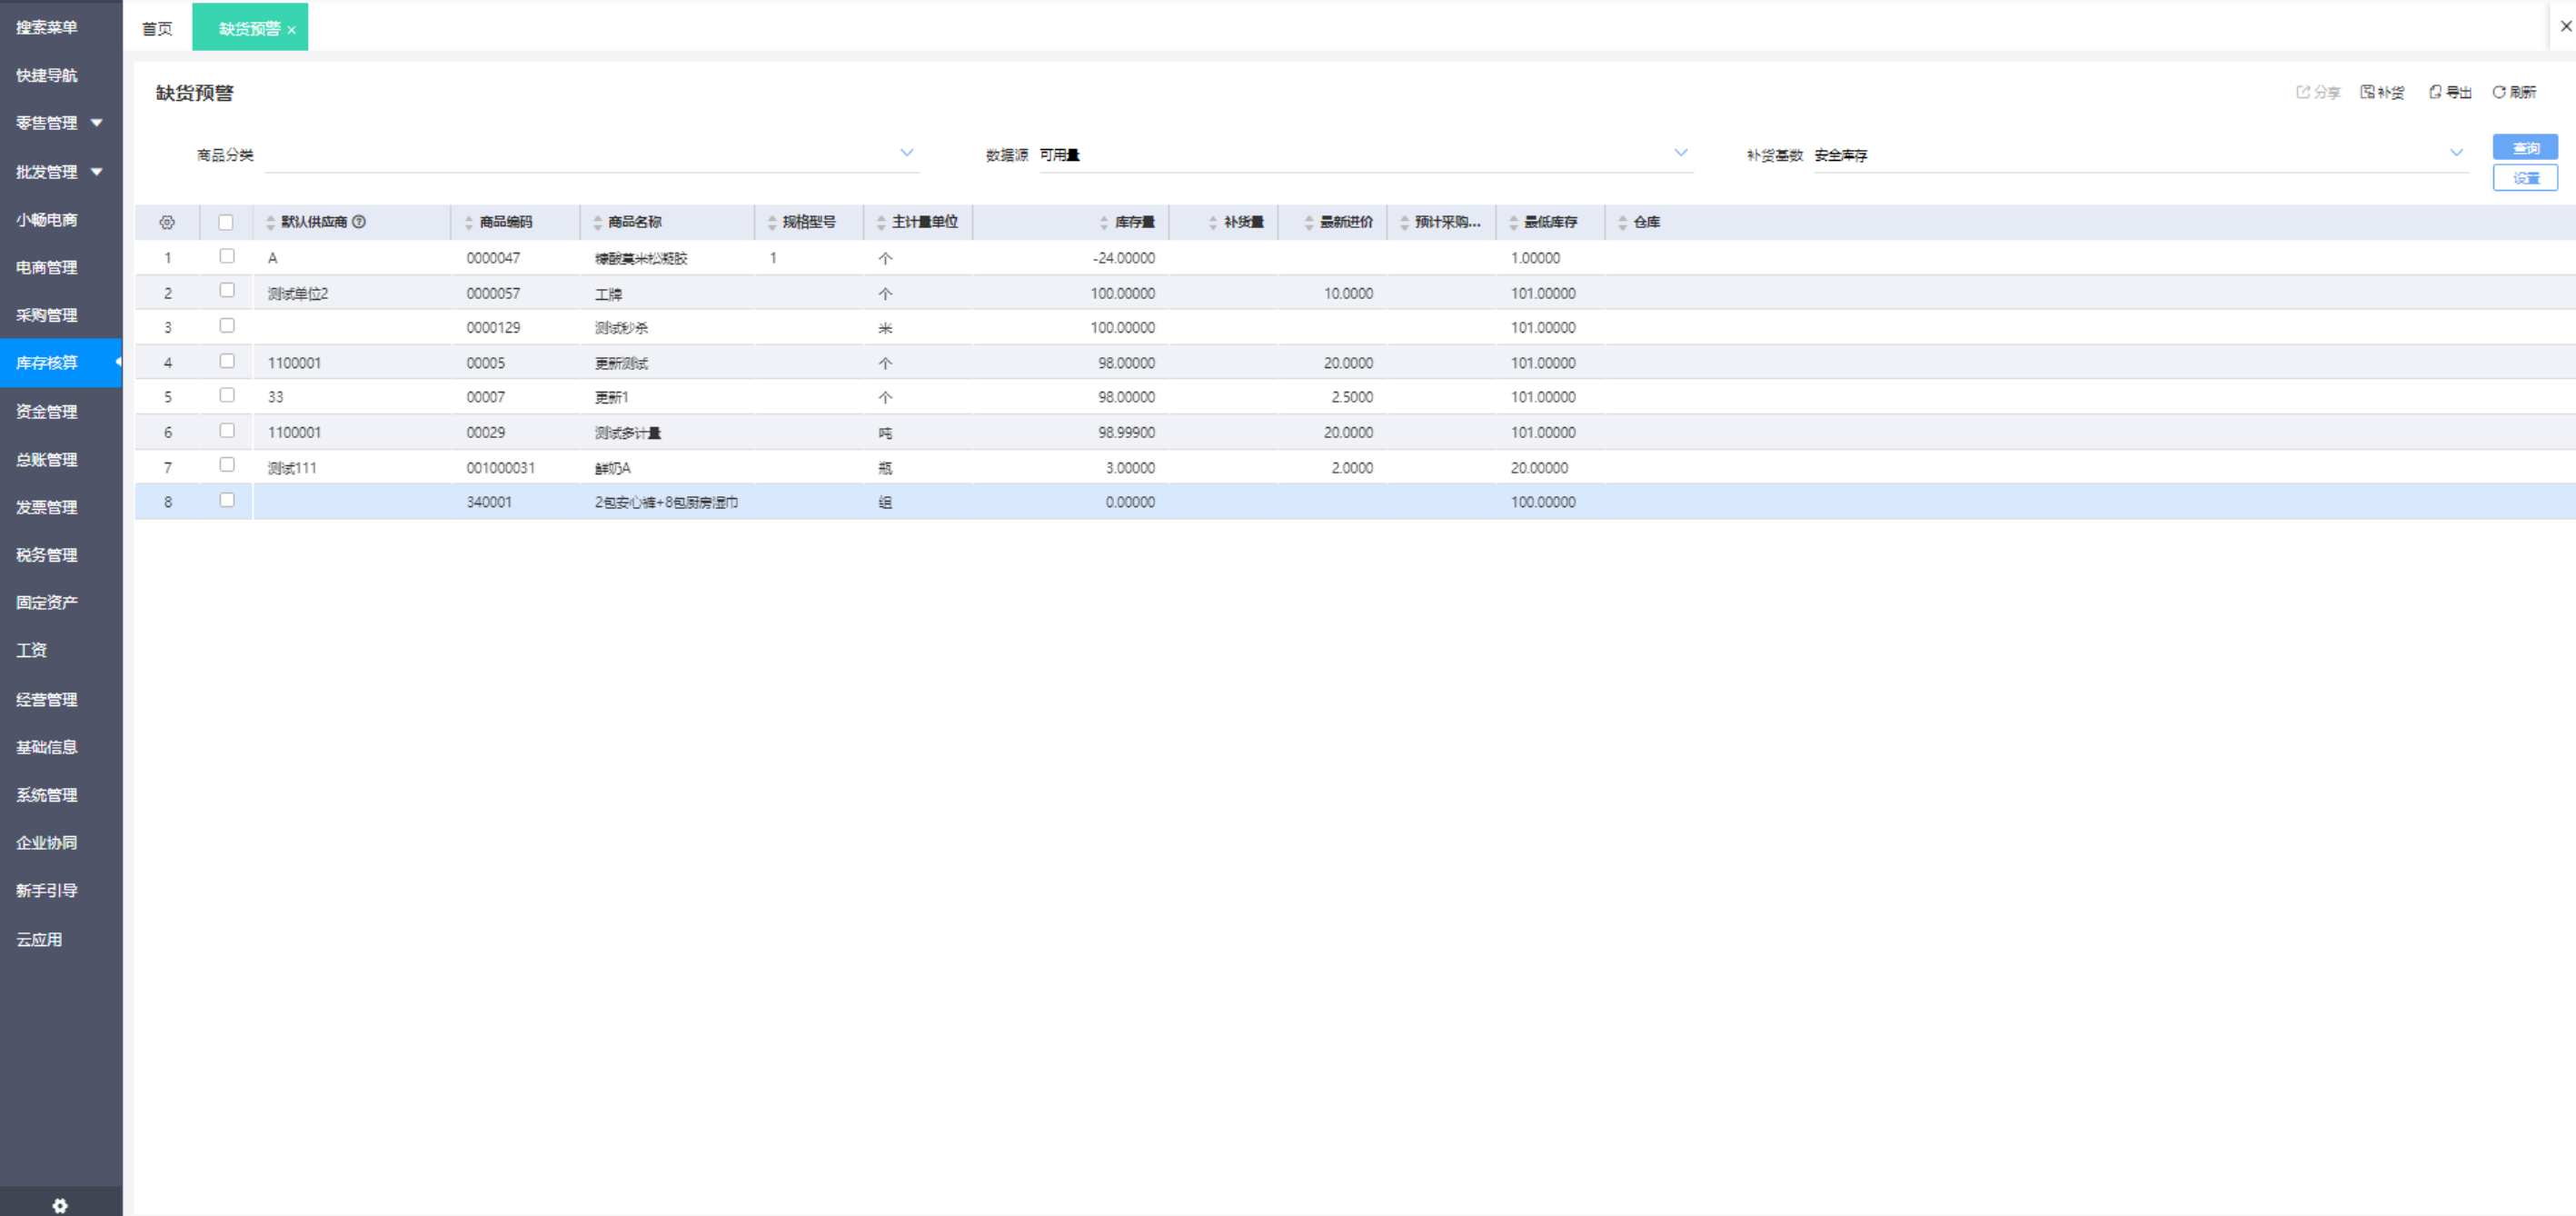Navigate to 首页 home tab

(x=161, y=28)
